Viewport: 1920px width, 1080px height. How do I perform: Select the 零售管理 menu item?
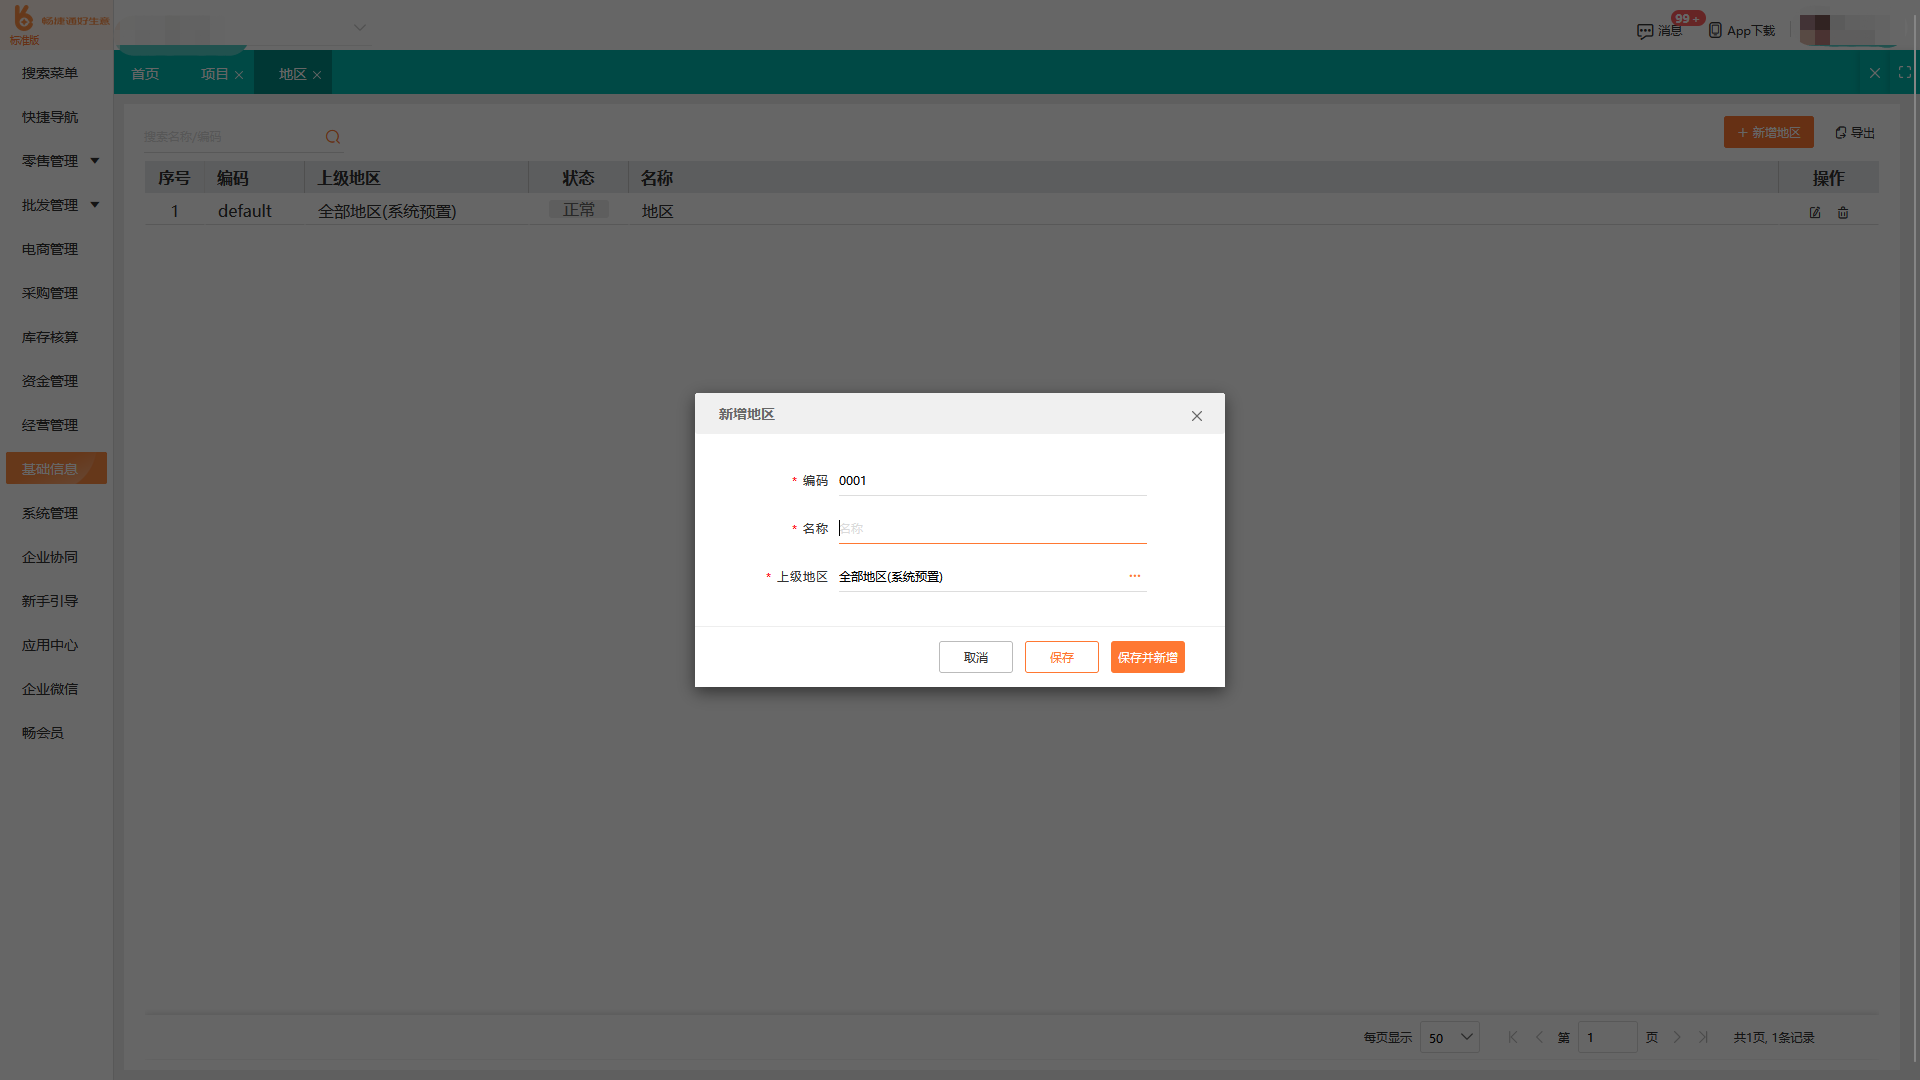coord(53,160)
